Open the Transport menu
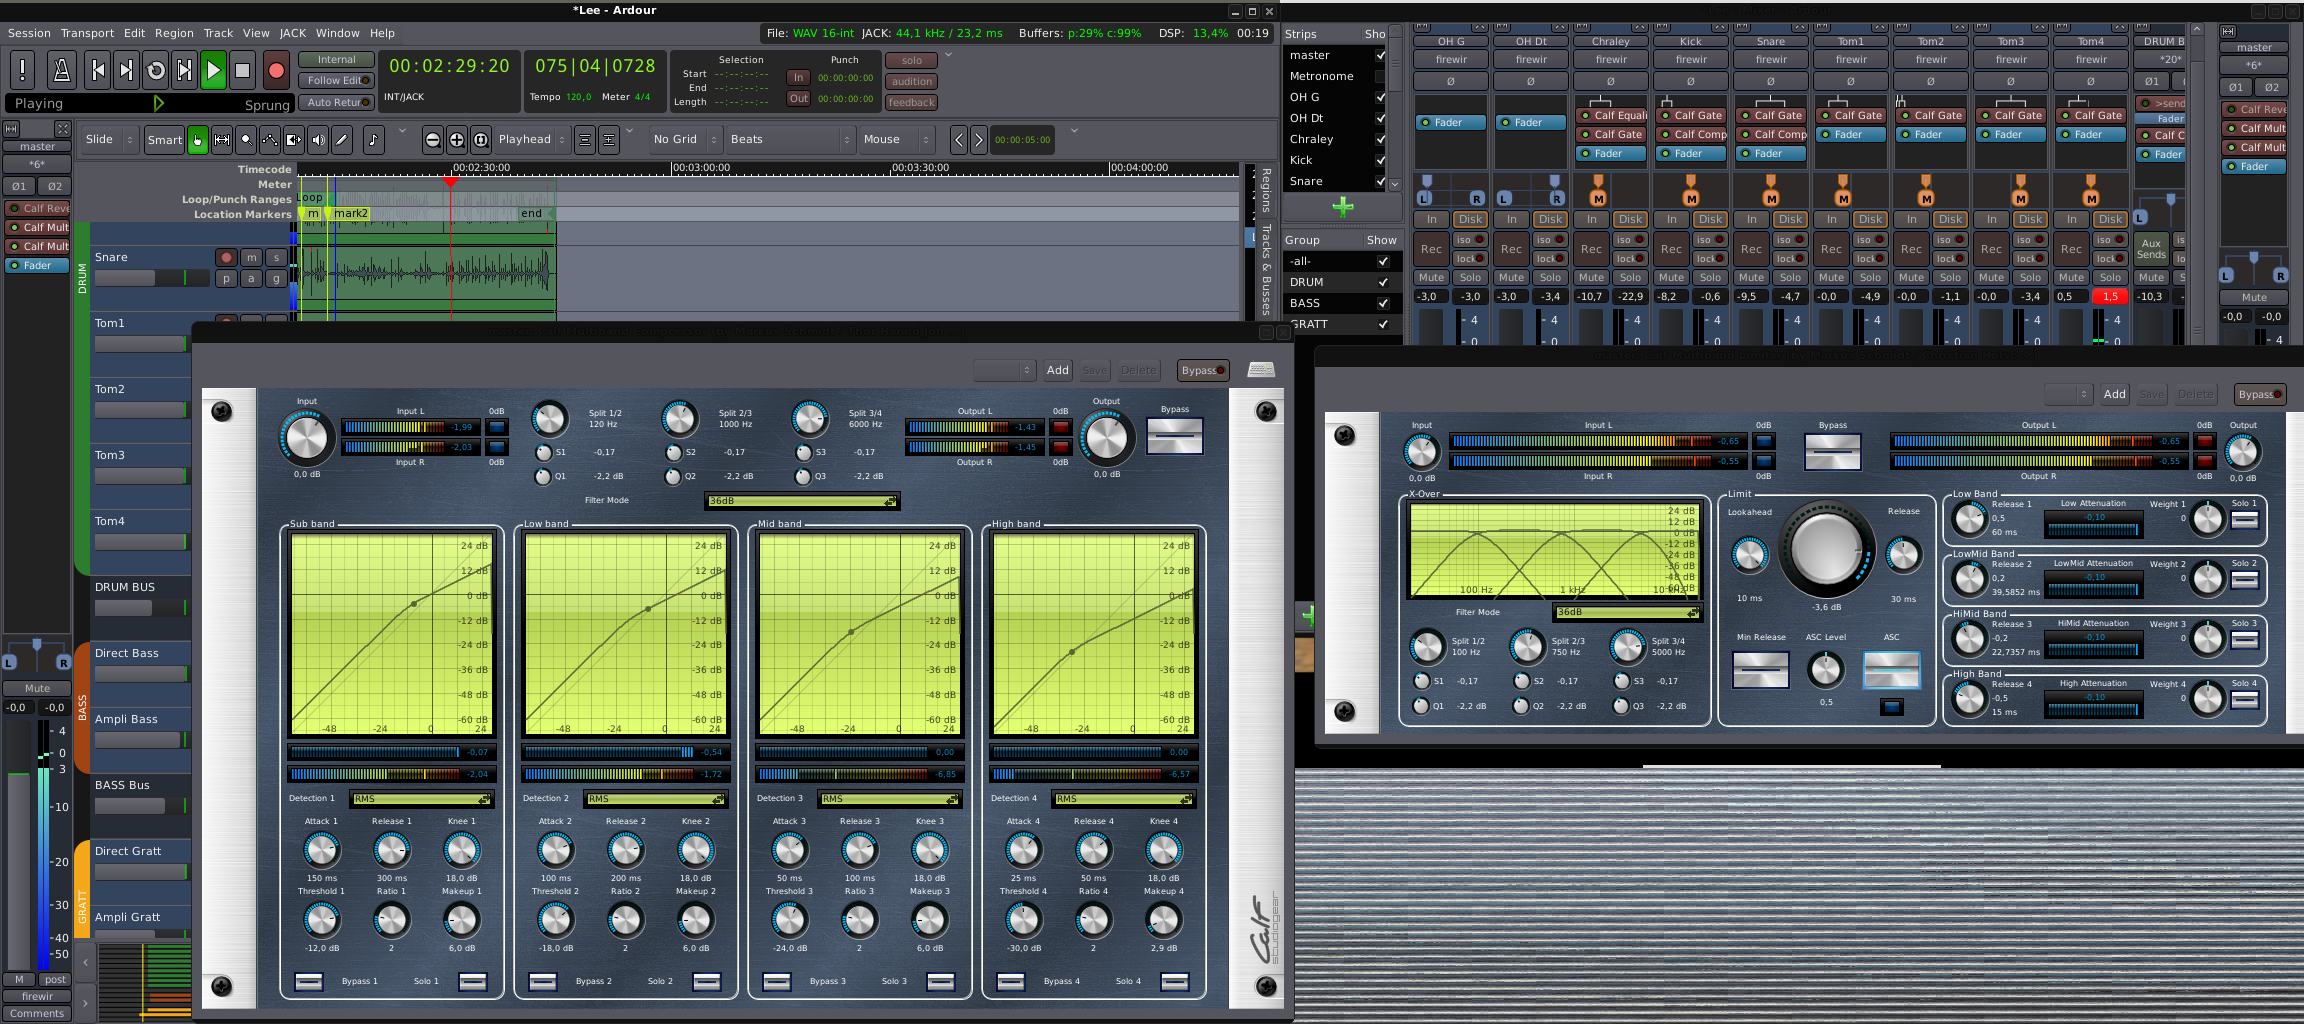This screenshot has height=1024, width=2304. click(87, 33)
